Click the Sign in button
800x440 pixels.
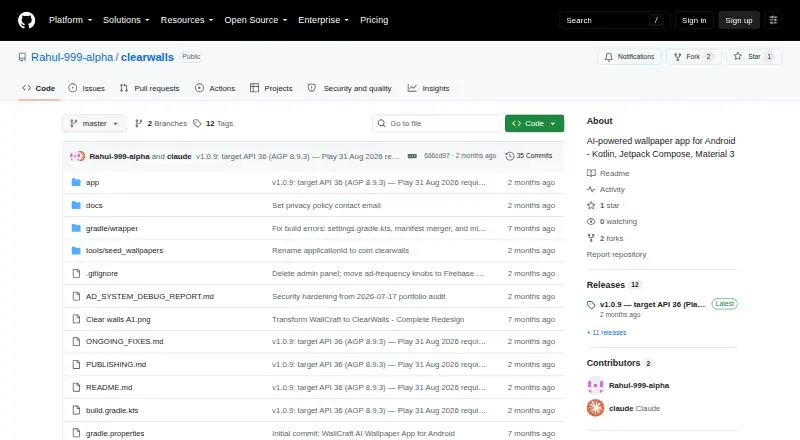click(694, 20)
